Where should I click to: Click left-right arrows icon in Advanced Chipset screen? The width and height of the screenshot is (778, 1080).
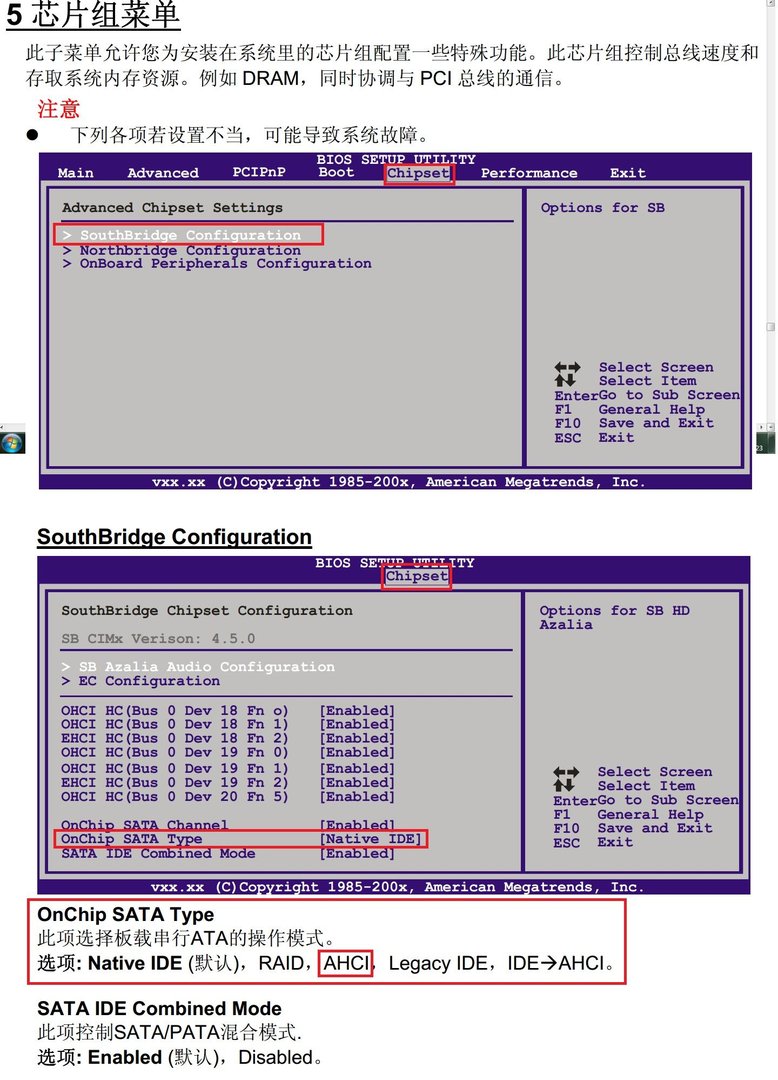(566, 368)
